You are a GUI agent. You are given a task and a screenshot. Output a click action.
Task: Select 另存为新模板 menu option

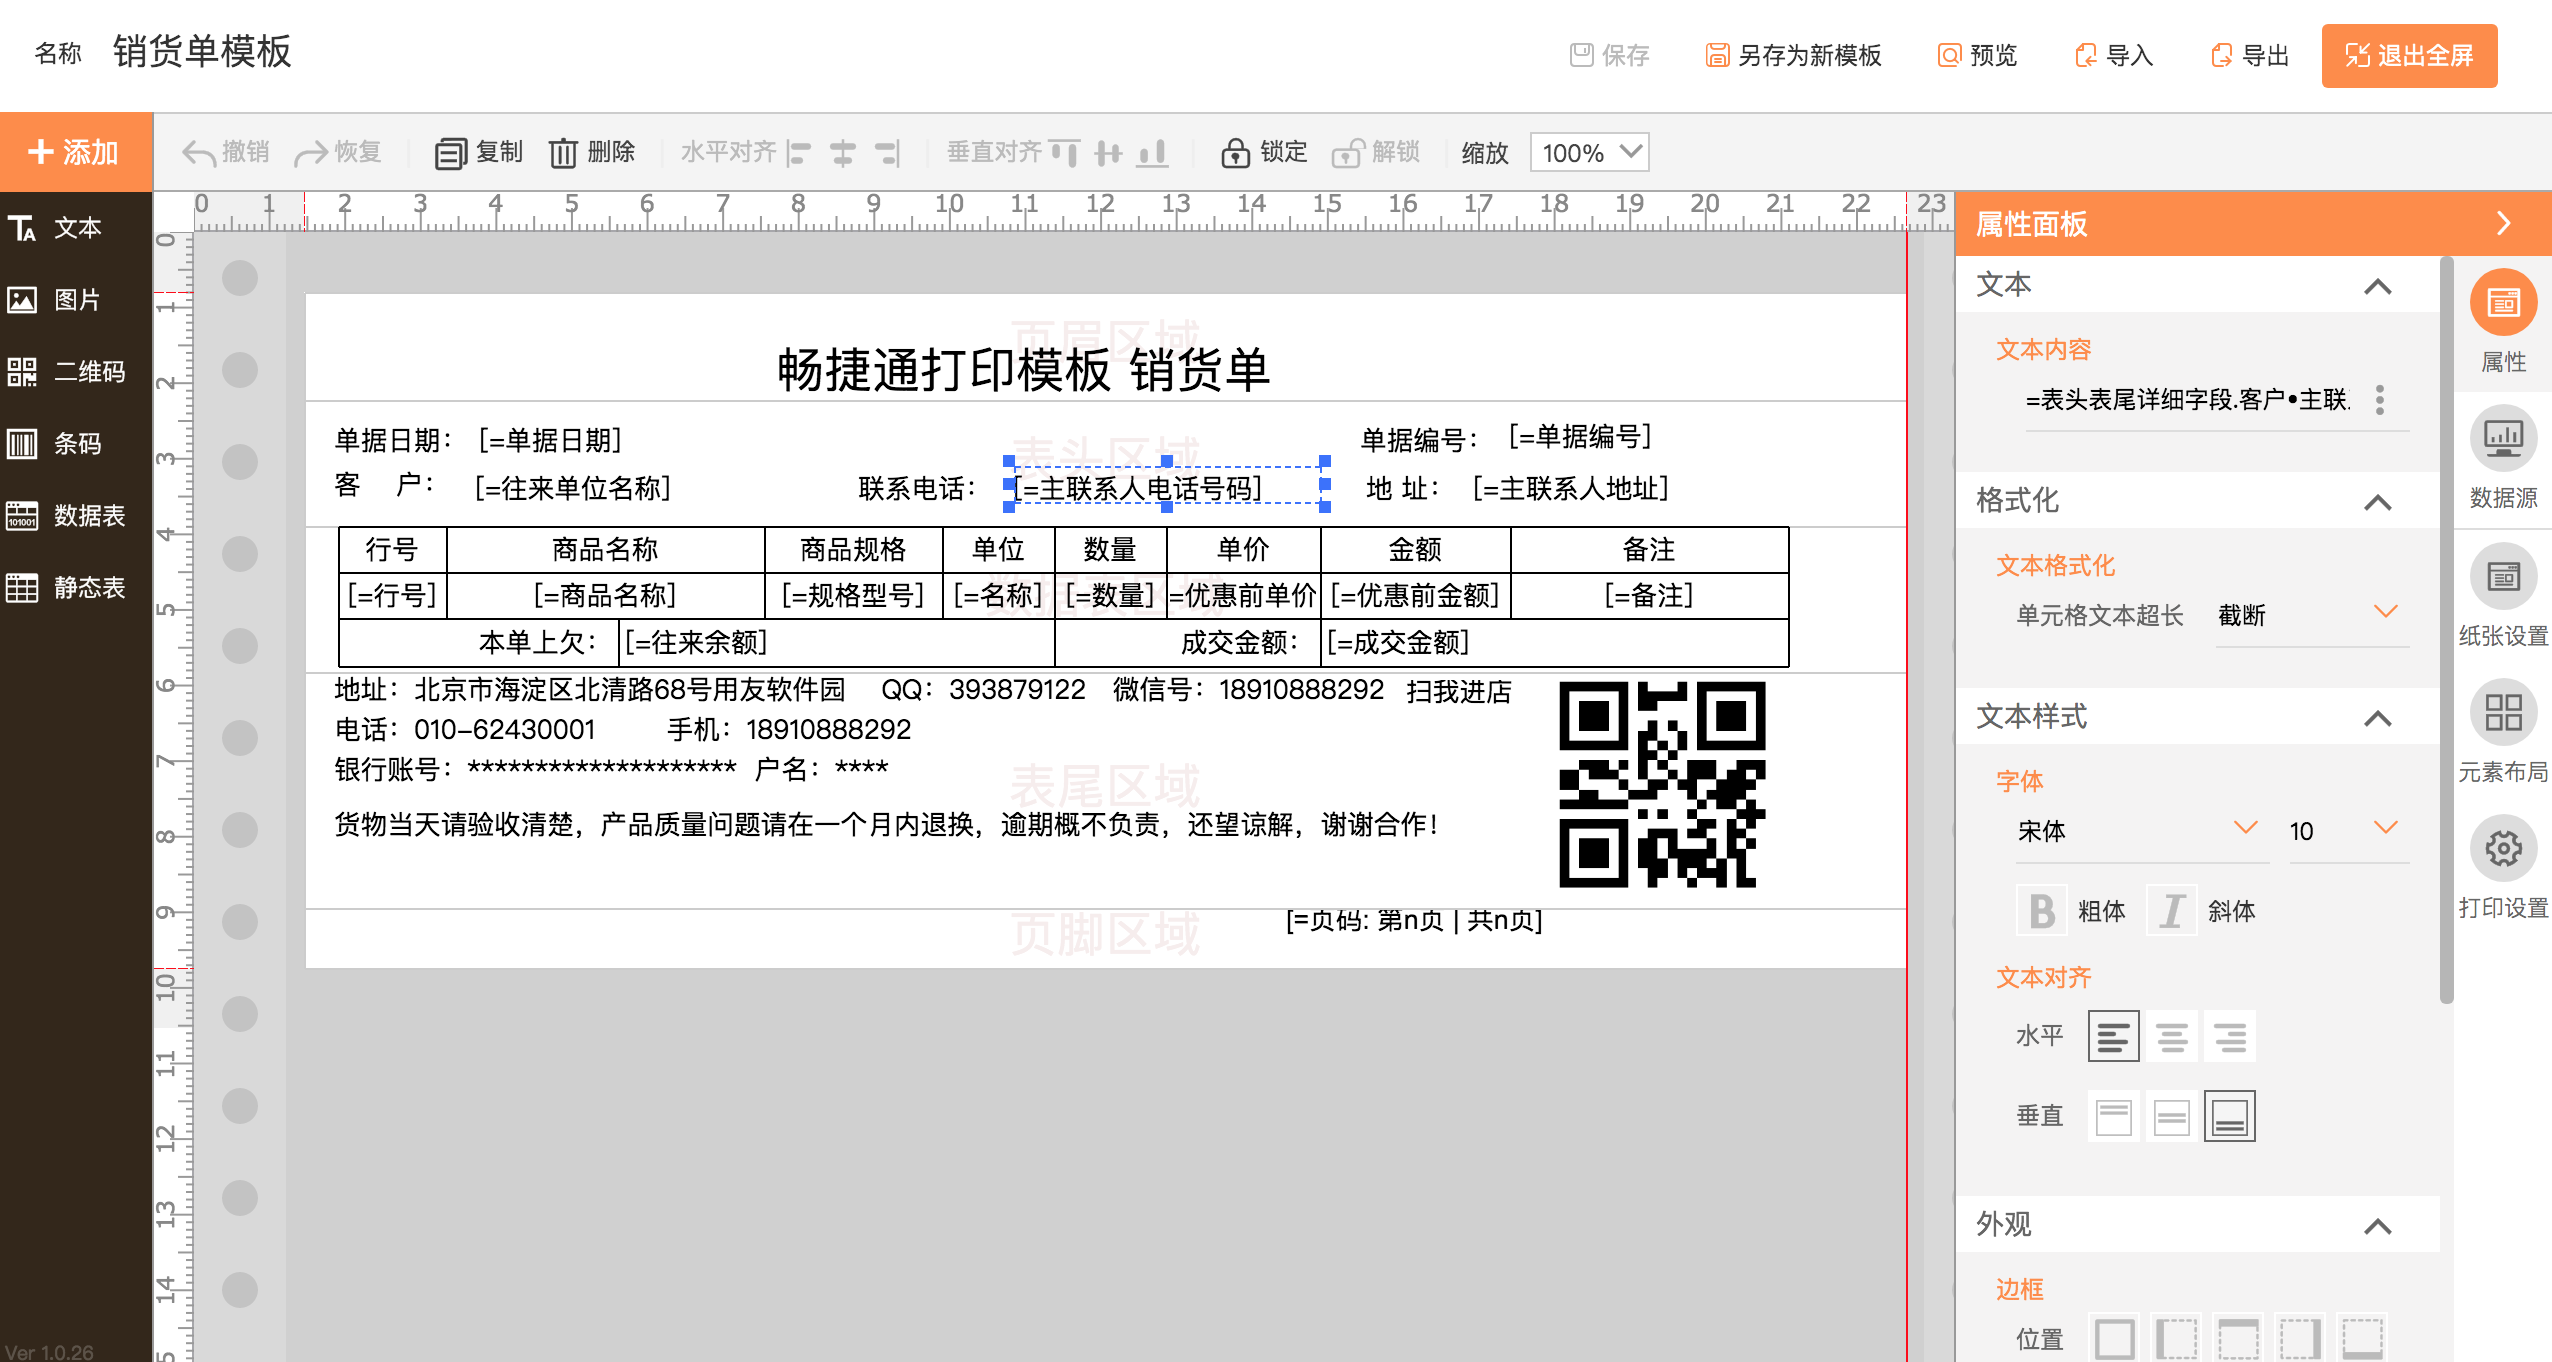(x=1794, y=52)
